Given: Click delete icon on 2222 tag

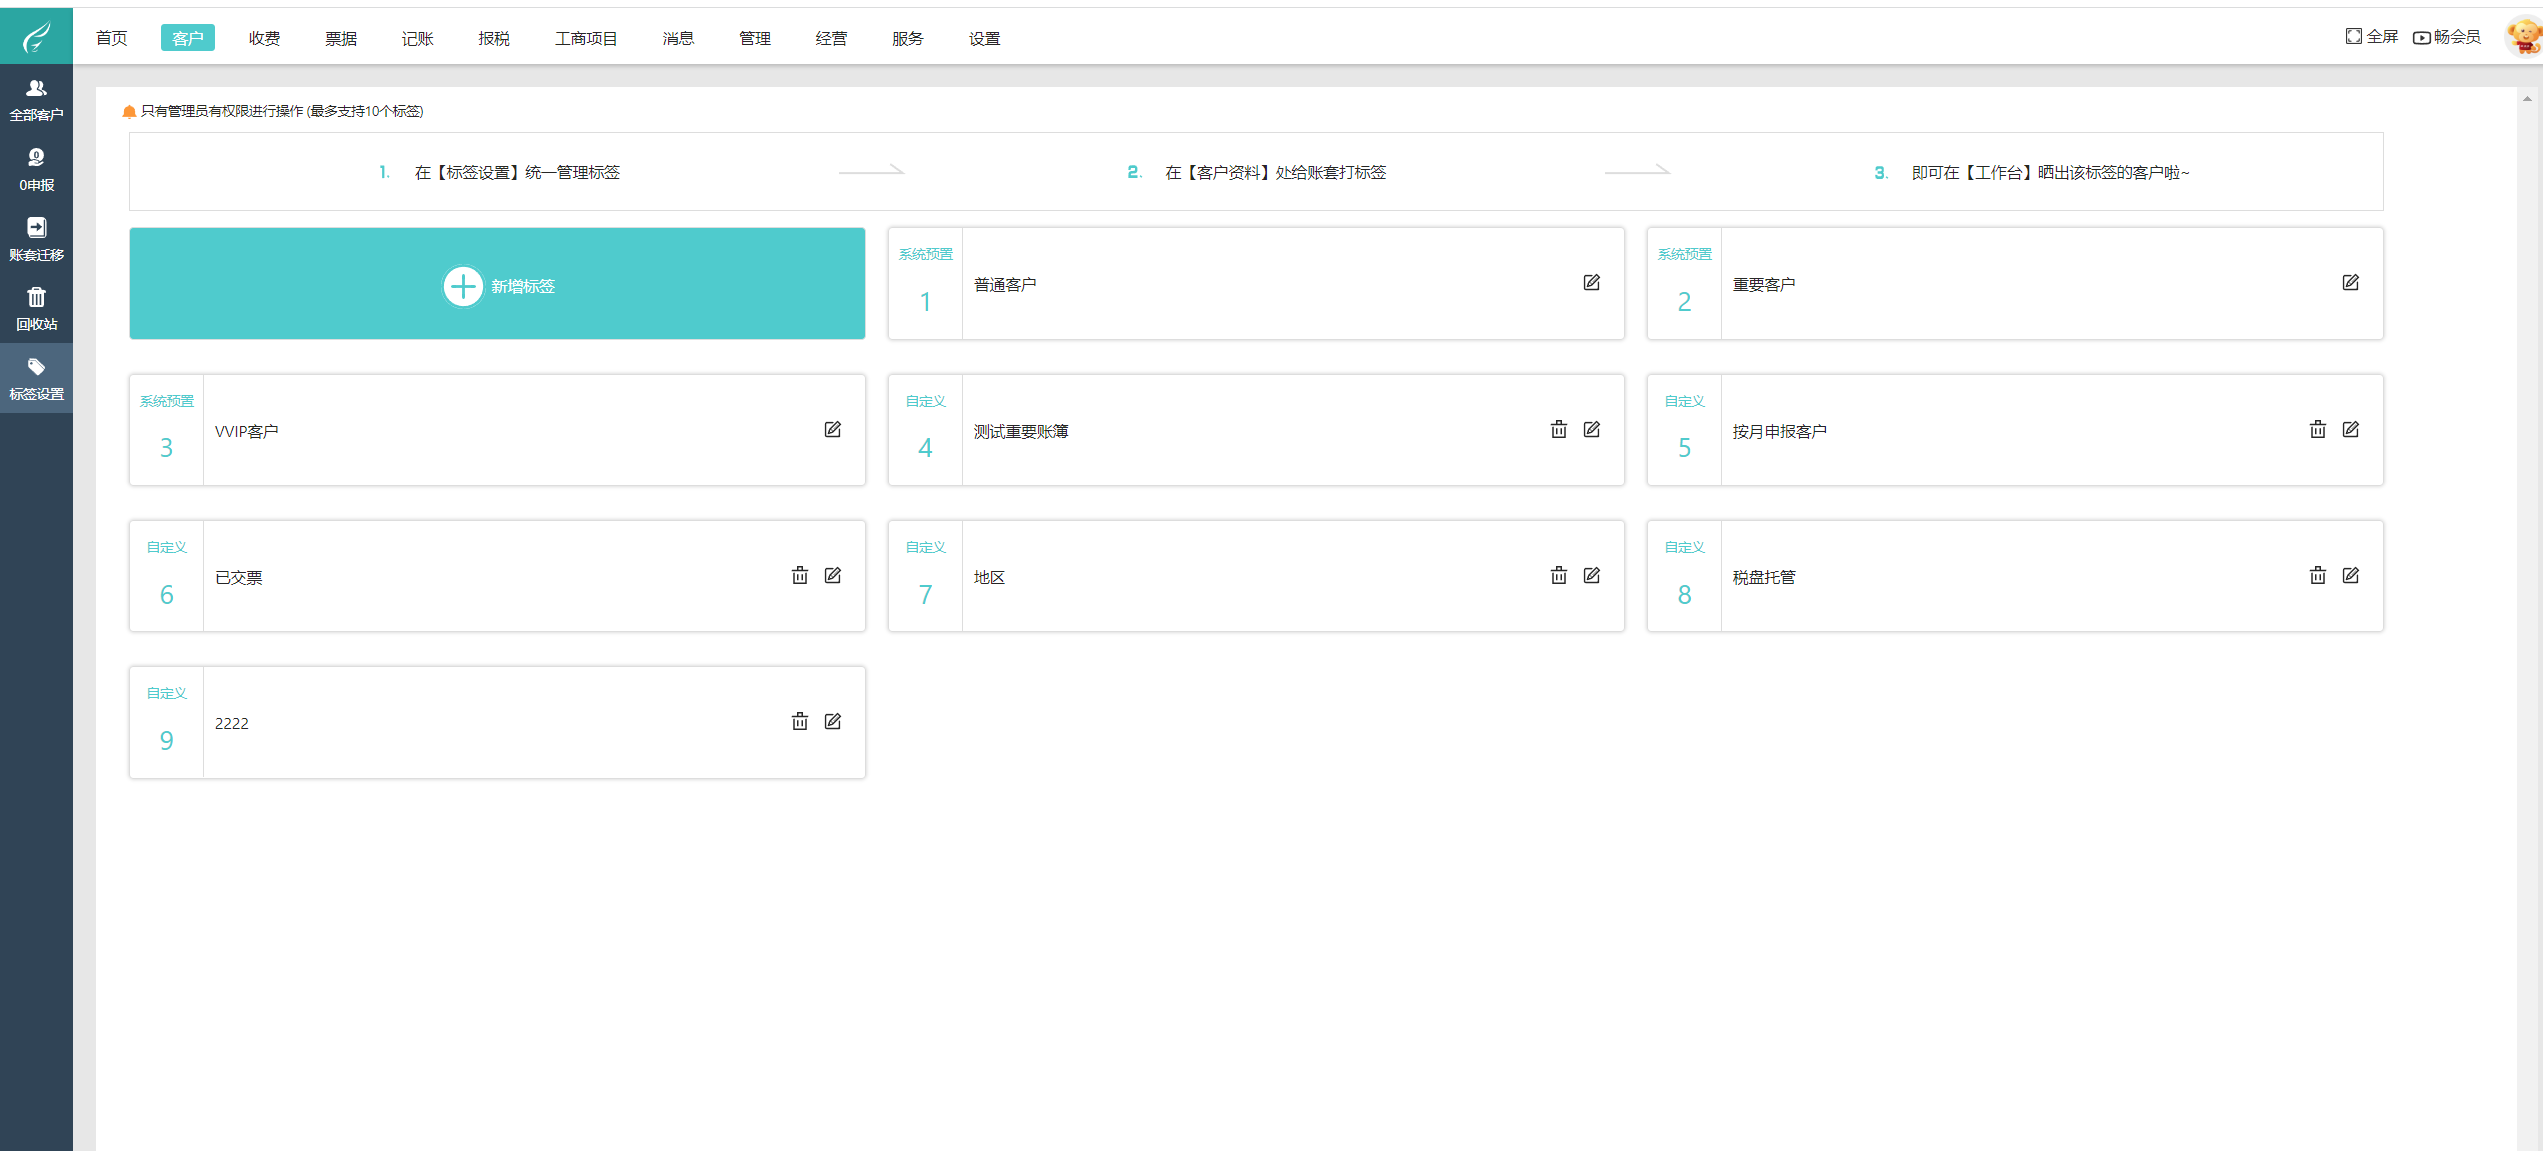Looking at the screenshot, I should click(798, 723).
